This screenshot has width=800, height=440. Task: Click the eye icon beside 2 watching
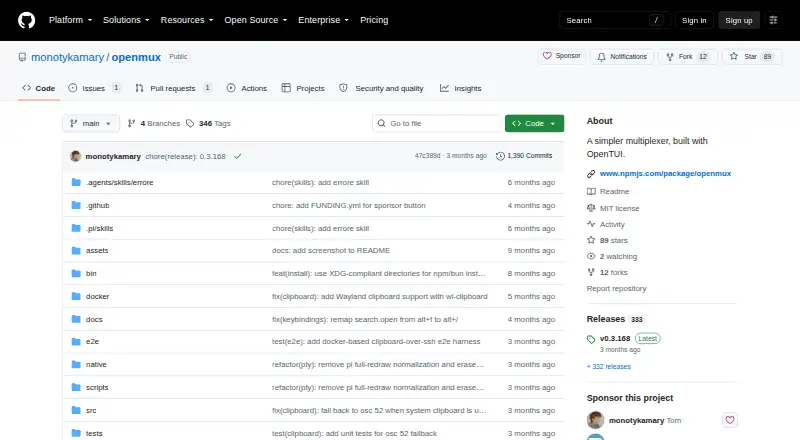coord(591,256)
